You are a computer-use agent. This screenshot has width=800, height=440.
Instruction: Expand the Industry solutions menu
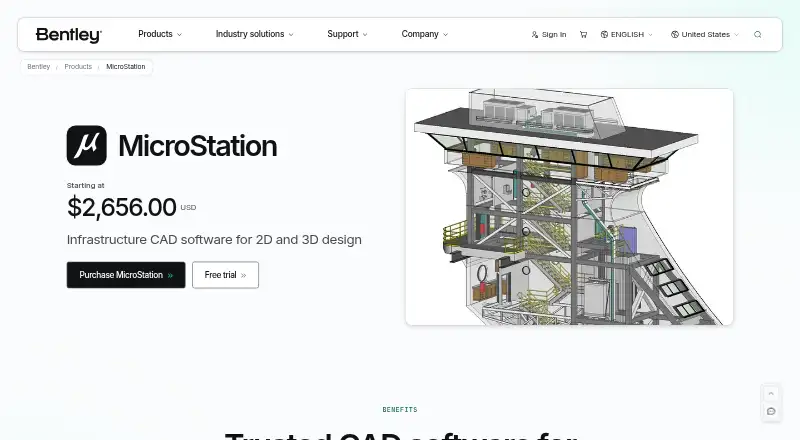click(254, 34)
